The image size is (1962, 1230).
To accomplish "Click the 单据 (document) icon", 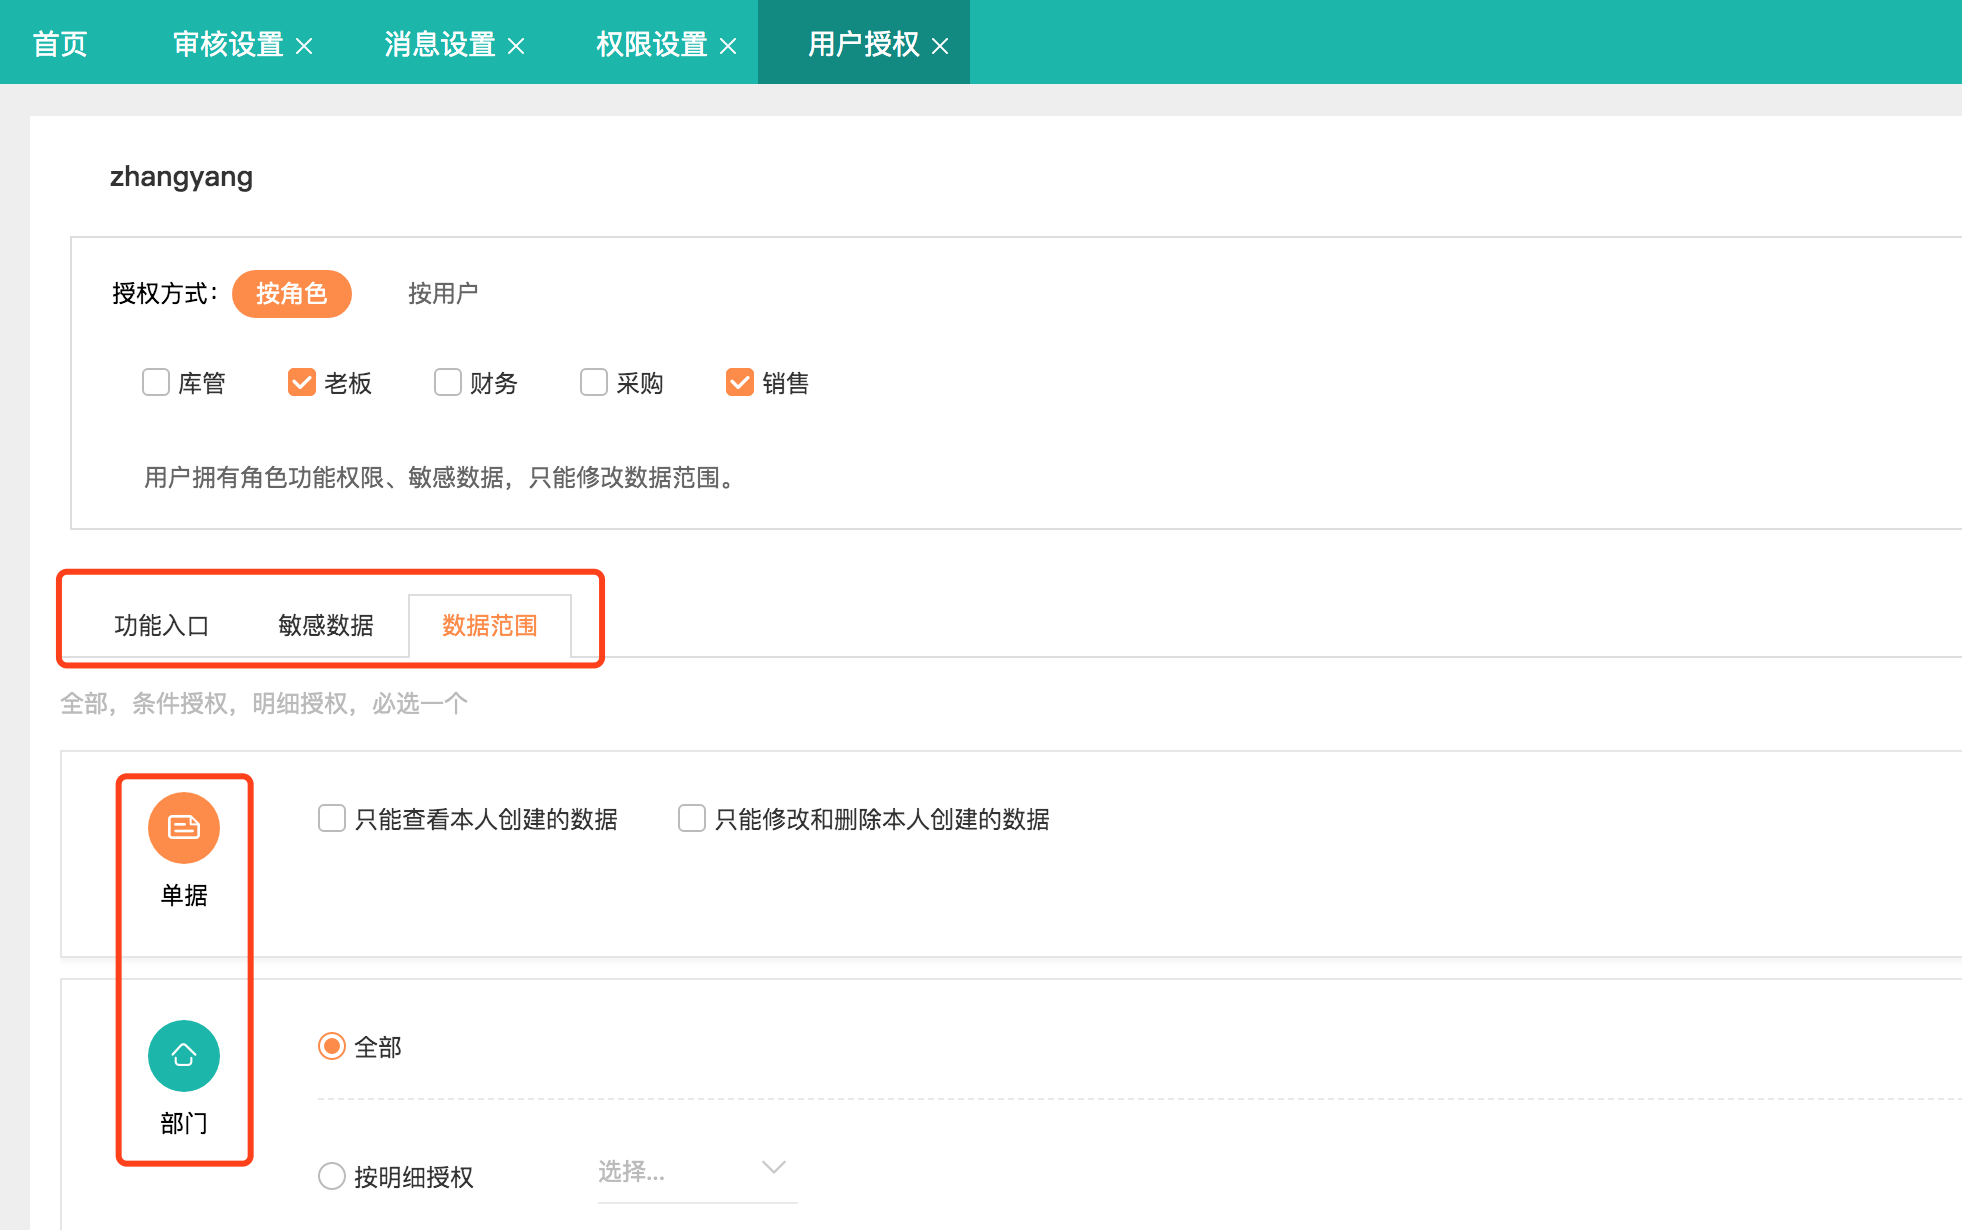I will coord(184,826).
